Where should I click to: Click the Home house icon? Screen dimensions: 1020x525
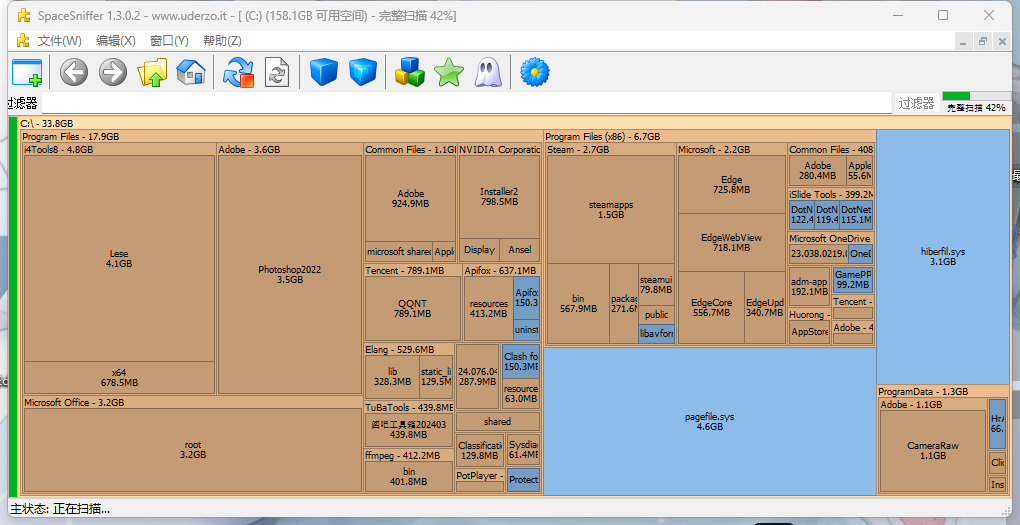(x=190, y=73)
